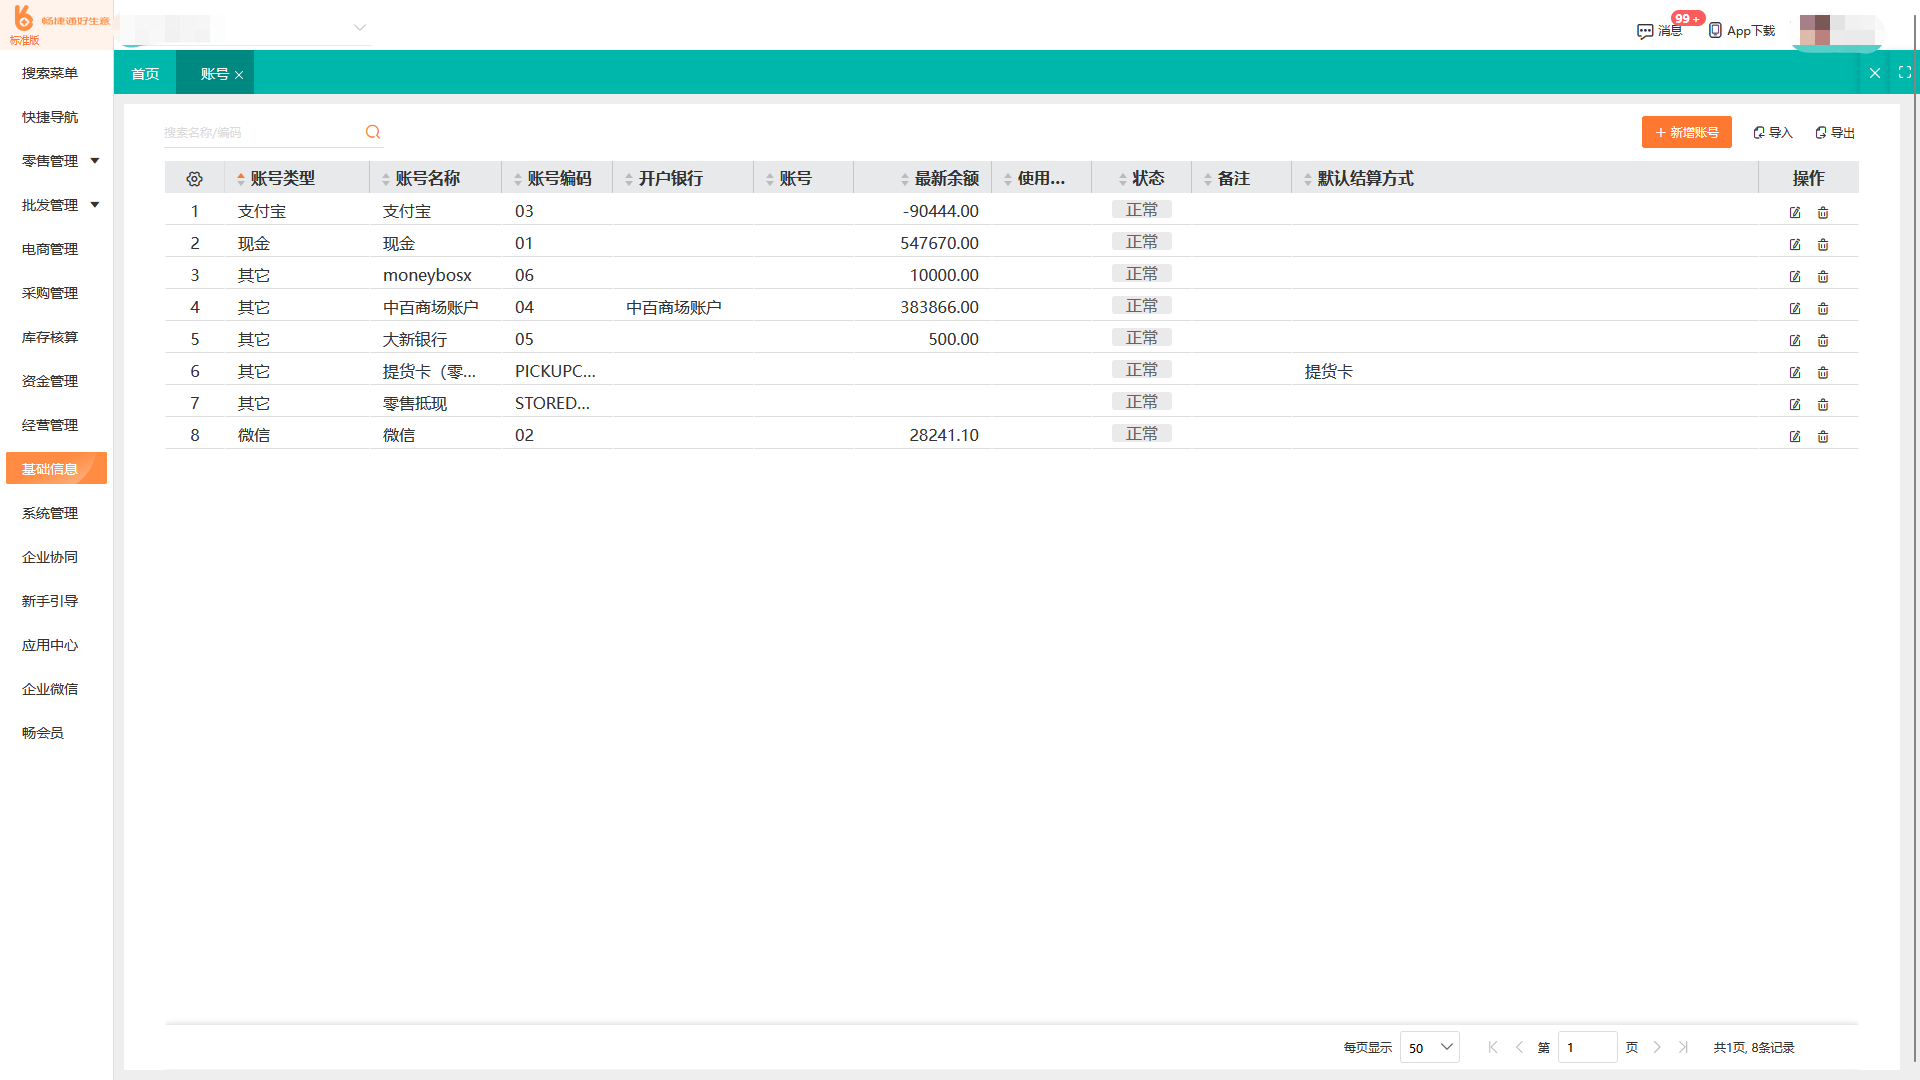This screenshot has width=1920, height=1080.
Task: Click the 账号 tab to view it
Action: pos(215,73)
